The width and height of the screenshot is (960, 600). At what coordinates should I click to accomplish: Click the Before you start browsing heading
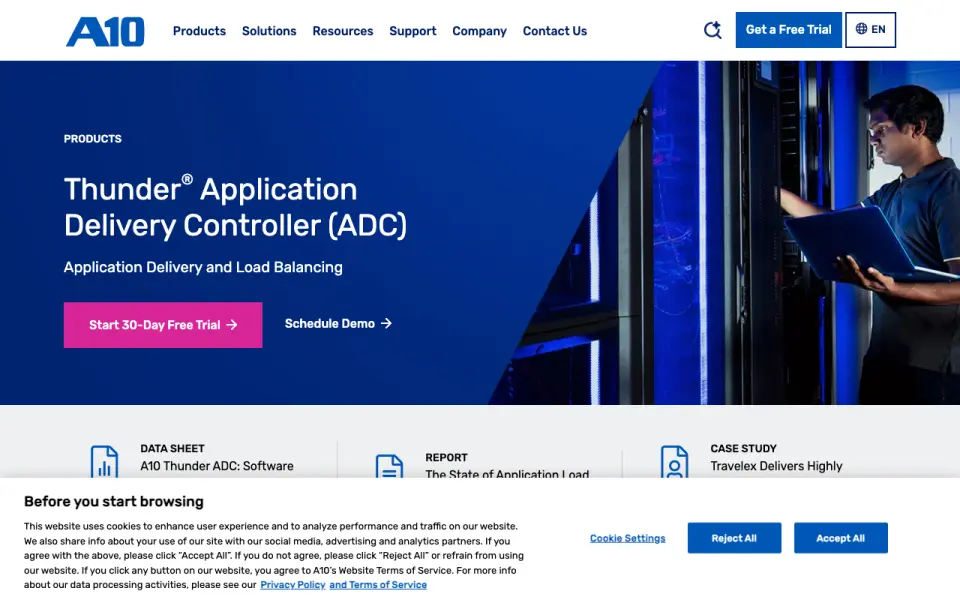tap(114, 501)
